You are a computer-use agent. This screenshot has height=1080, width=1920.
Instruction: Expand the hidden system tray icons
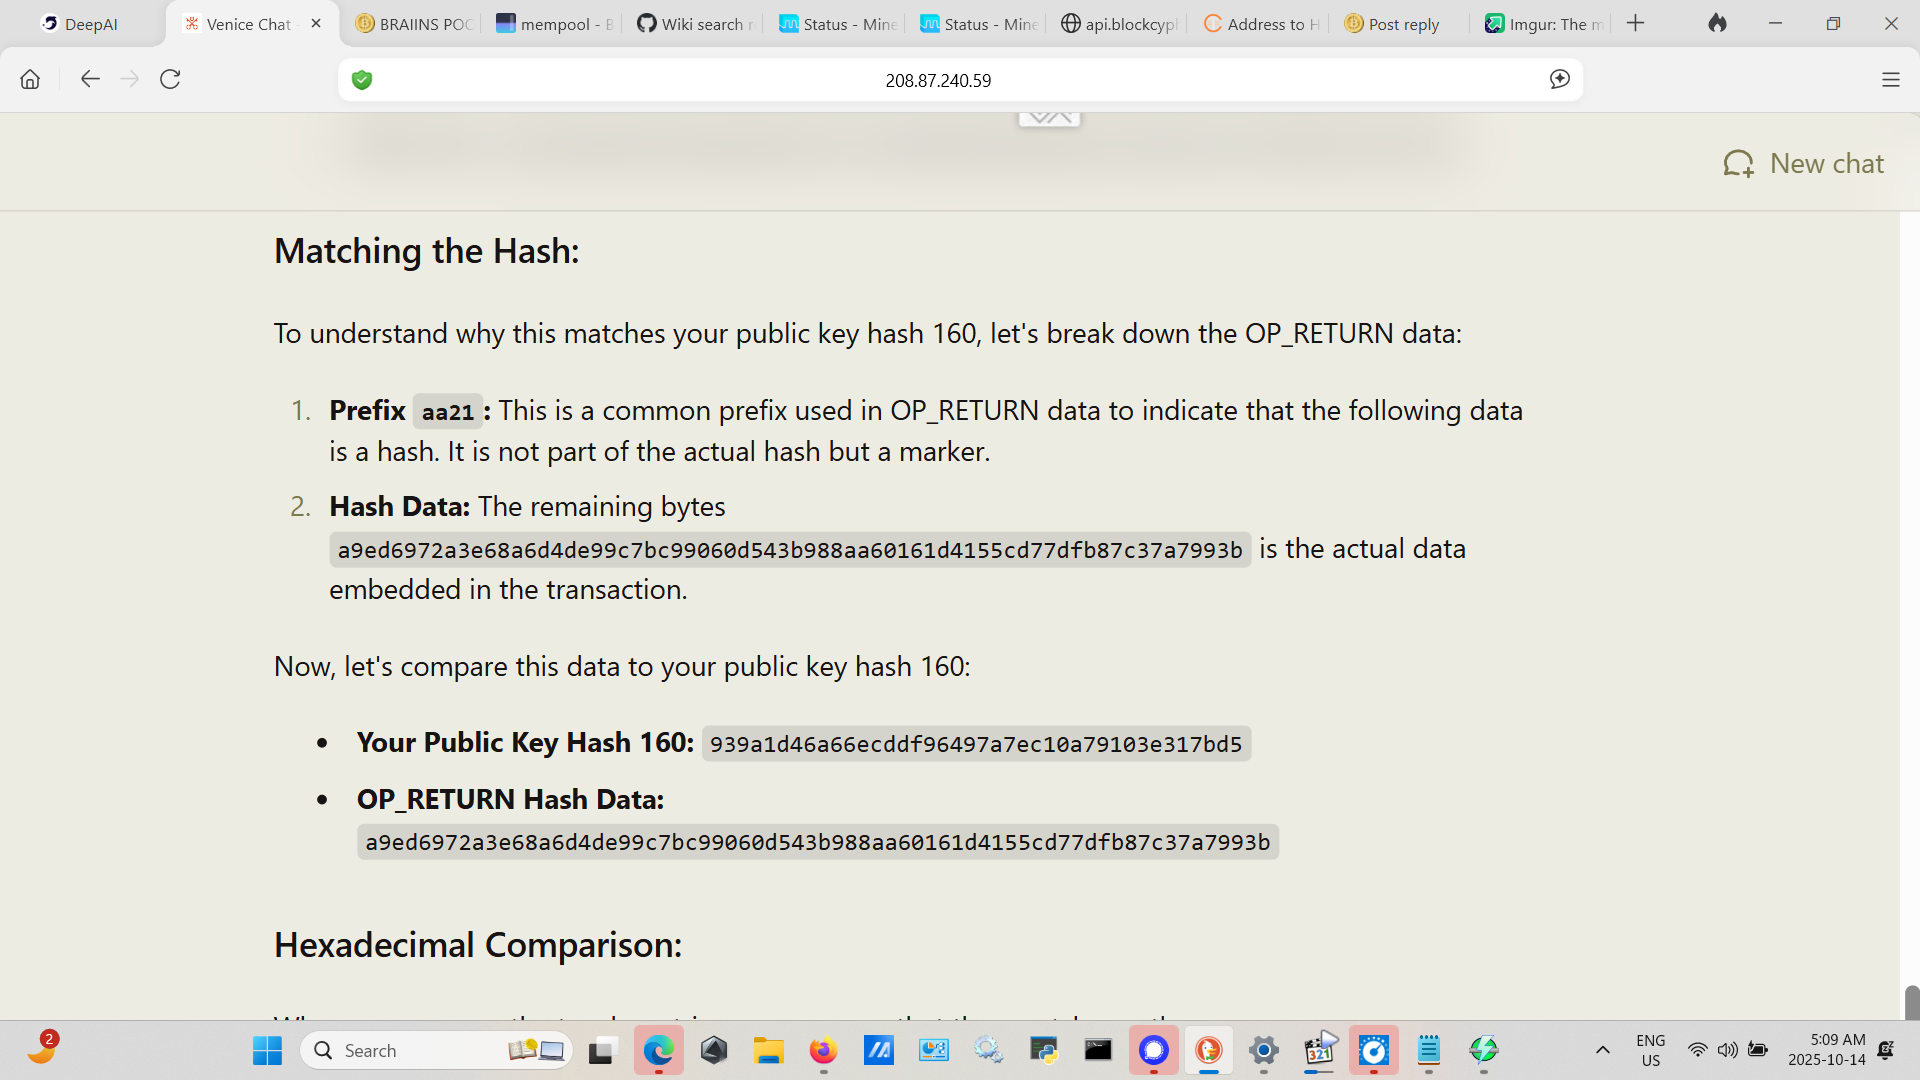click(x=1602, y=1050)
